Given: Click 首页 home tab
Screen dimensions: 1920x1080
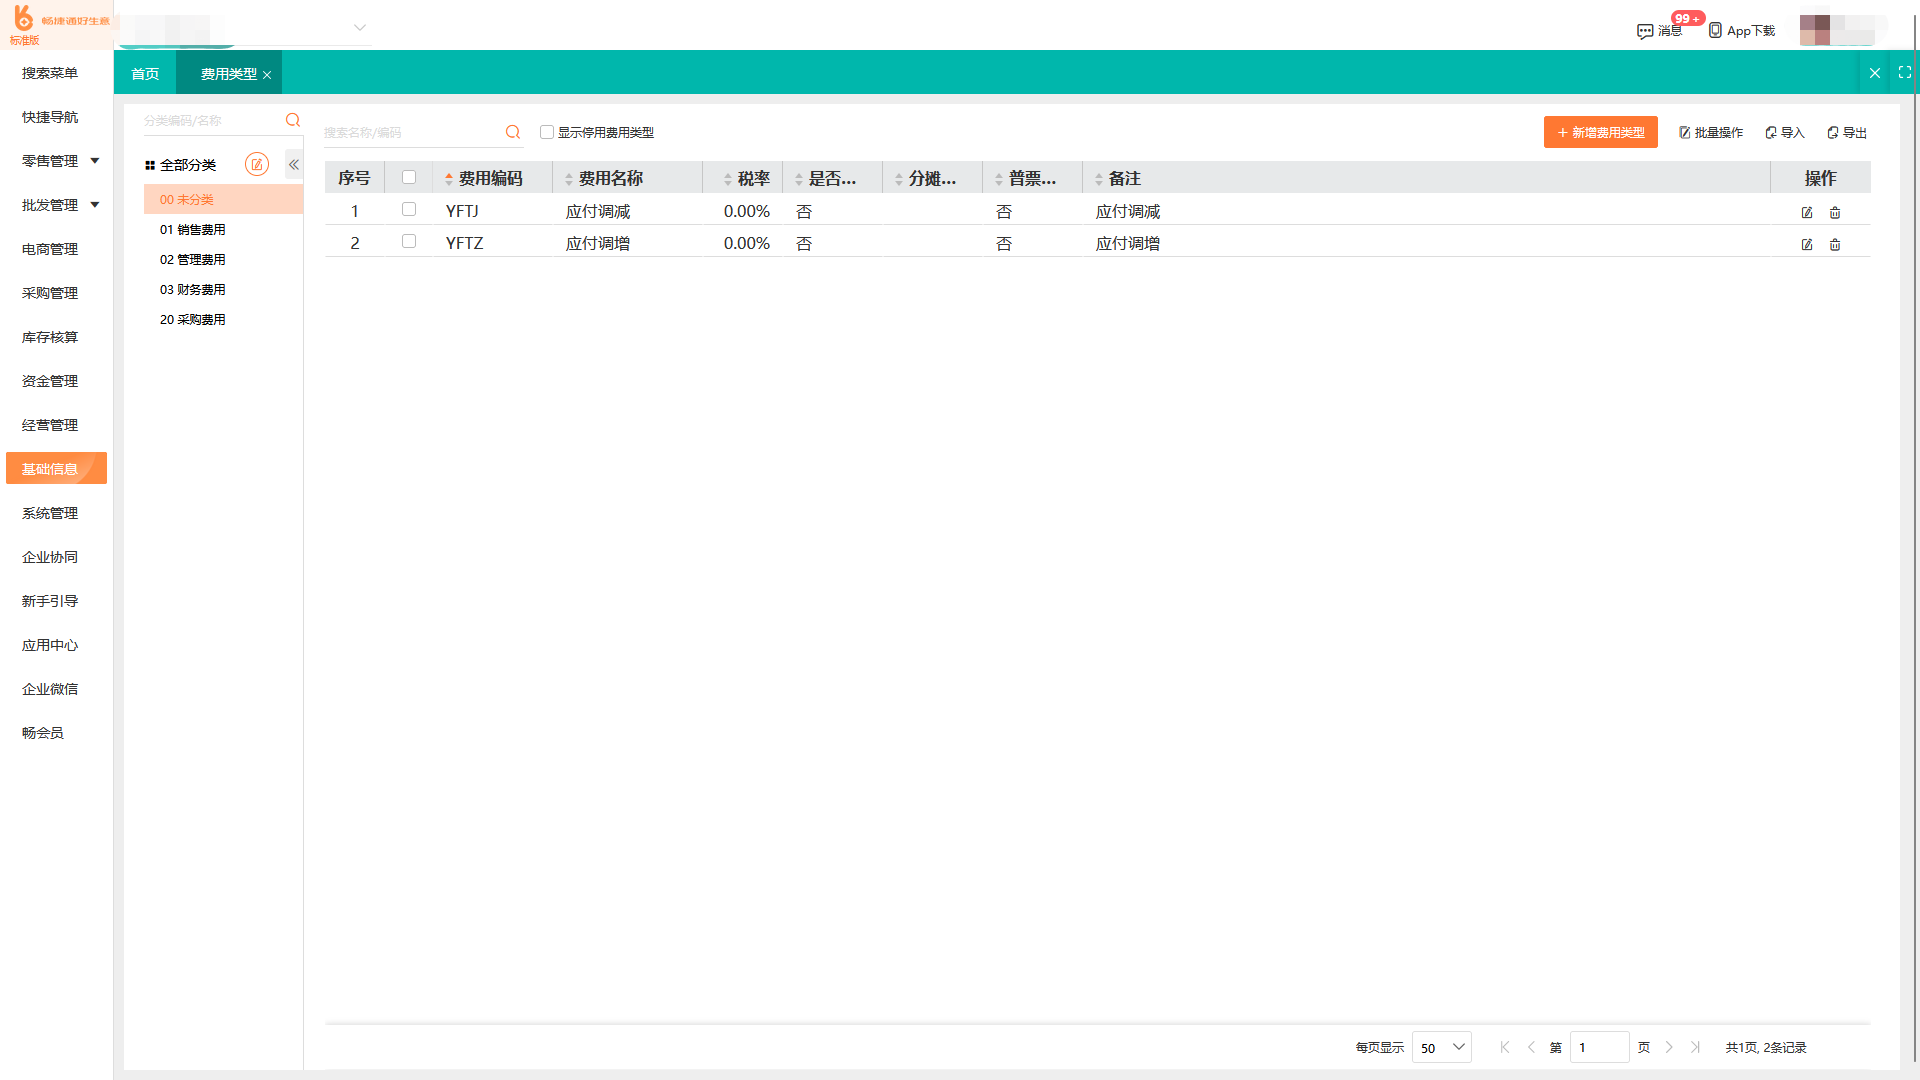Looking at the screenshot, I should click(x=145, y=74).
